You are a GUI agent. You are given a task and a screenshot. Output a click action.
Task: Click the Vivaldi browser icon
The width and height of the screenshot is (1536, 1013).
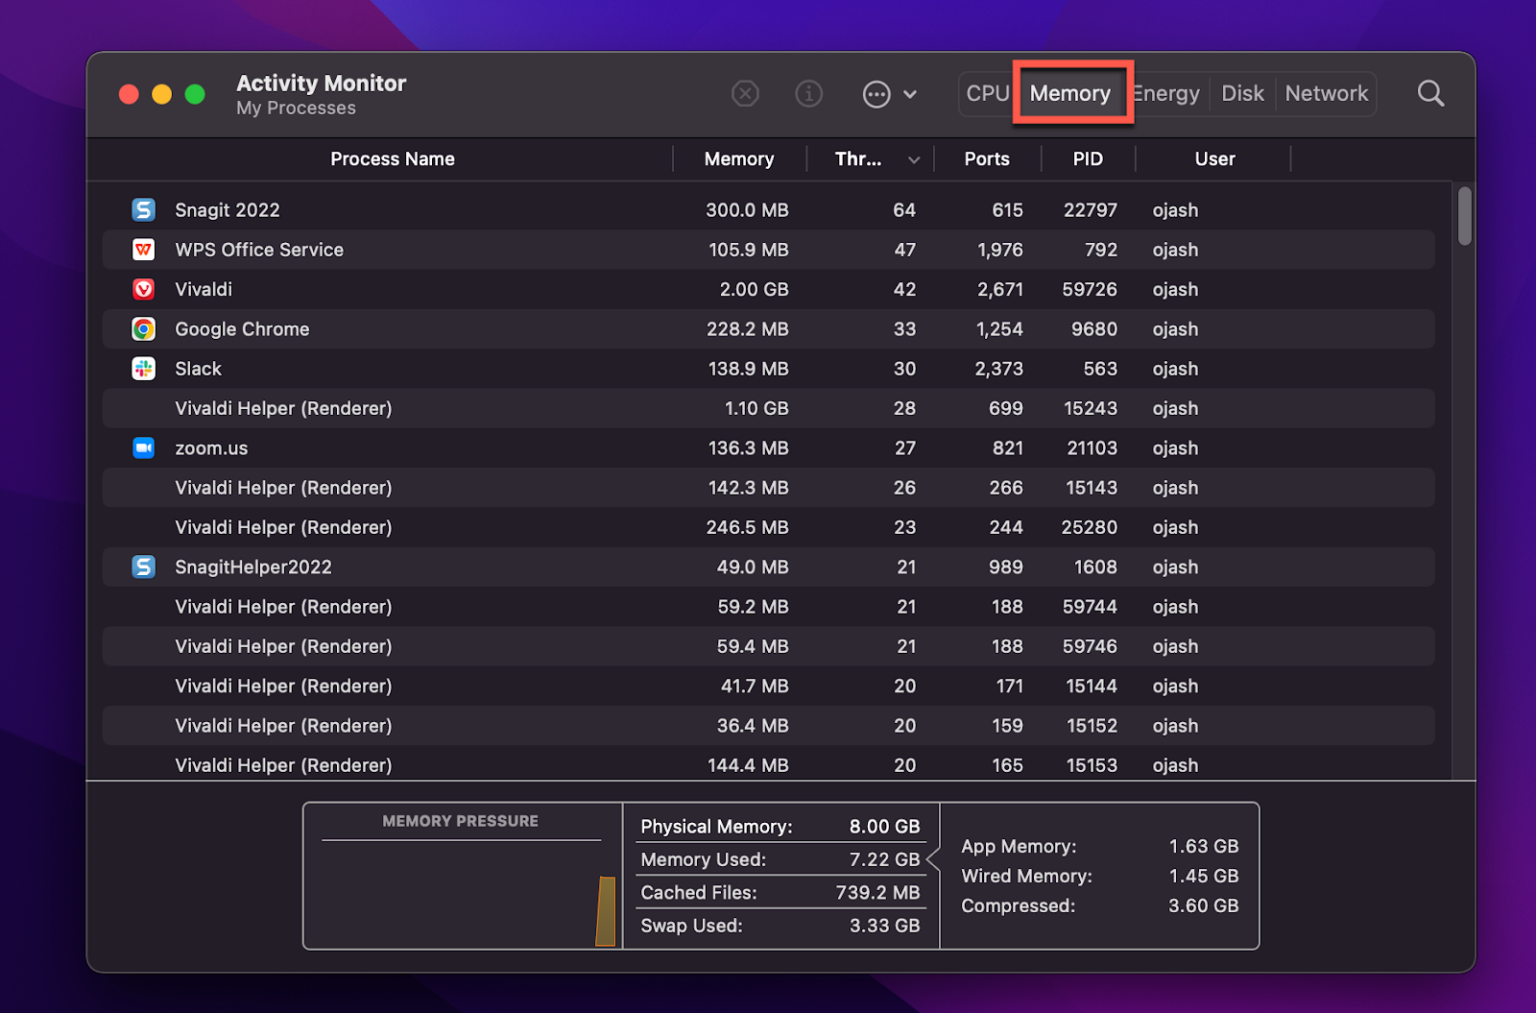click(x=143, y=289)
